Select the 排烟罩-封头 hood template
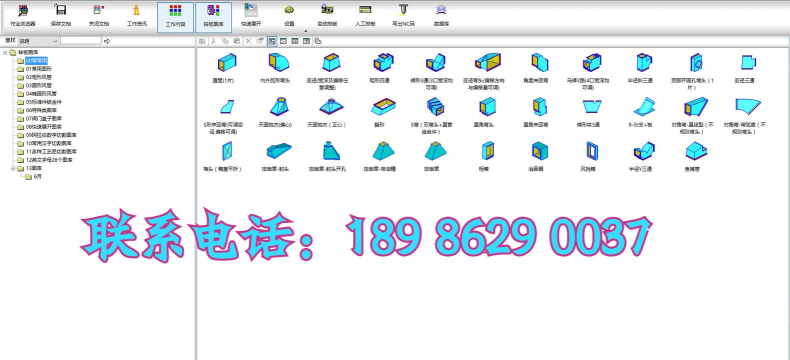 pyautogui.click(x=275, y=156)
